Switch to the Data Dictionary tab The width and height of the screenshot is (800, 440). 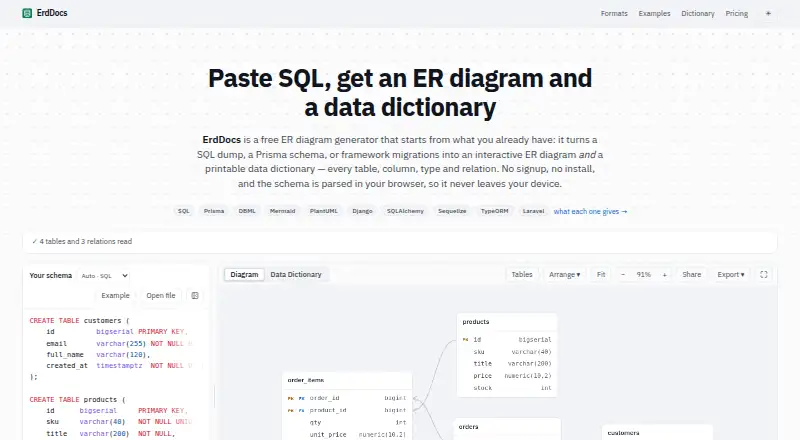pos(296,275)
